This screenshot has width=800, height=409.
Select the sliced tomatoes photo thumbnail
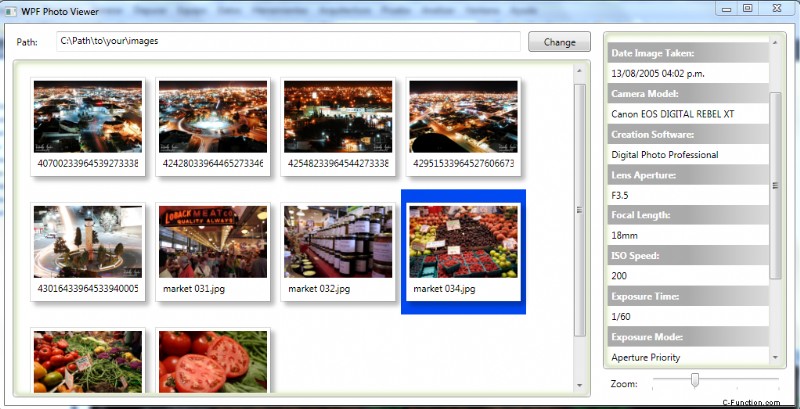[x=213, y=360]
